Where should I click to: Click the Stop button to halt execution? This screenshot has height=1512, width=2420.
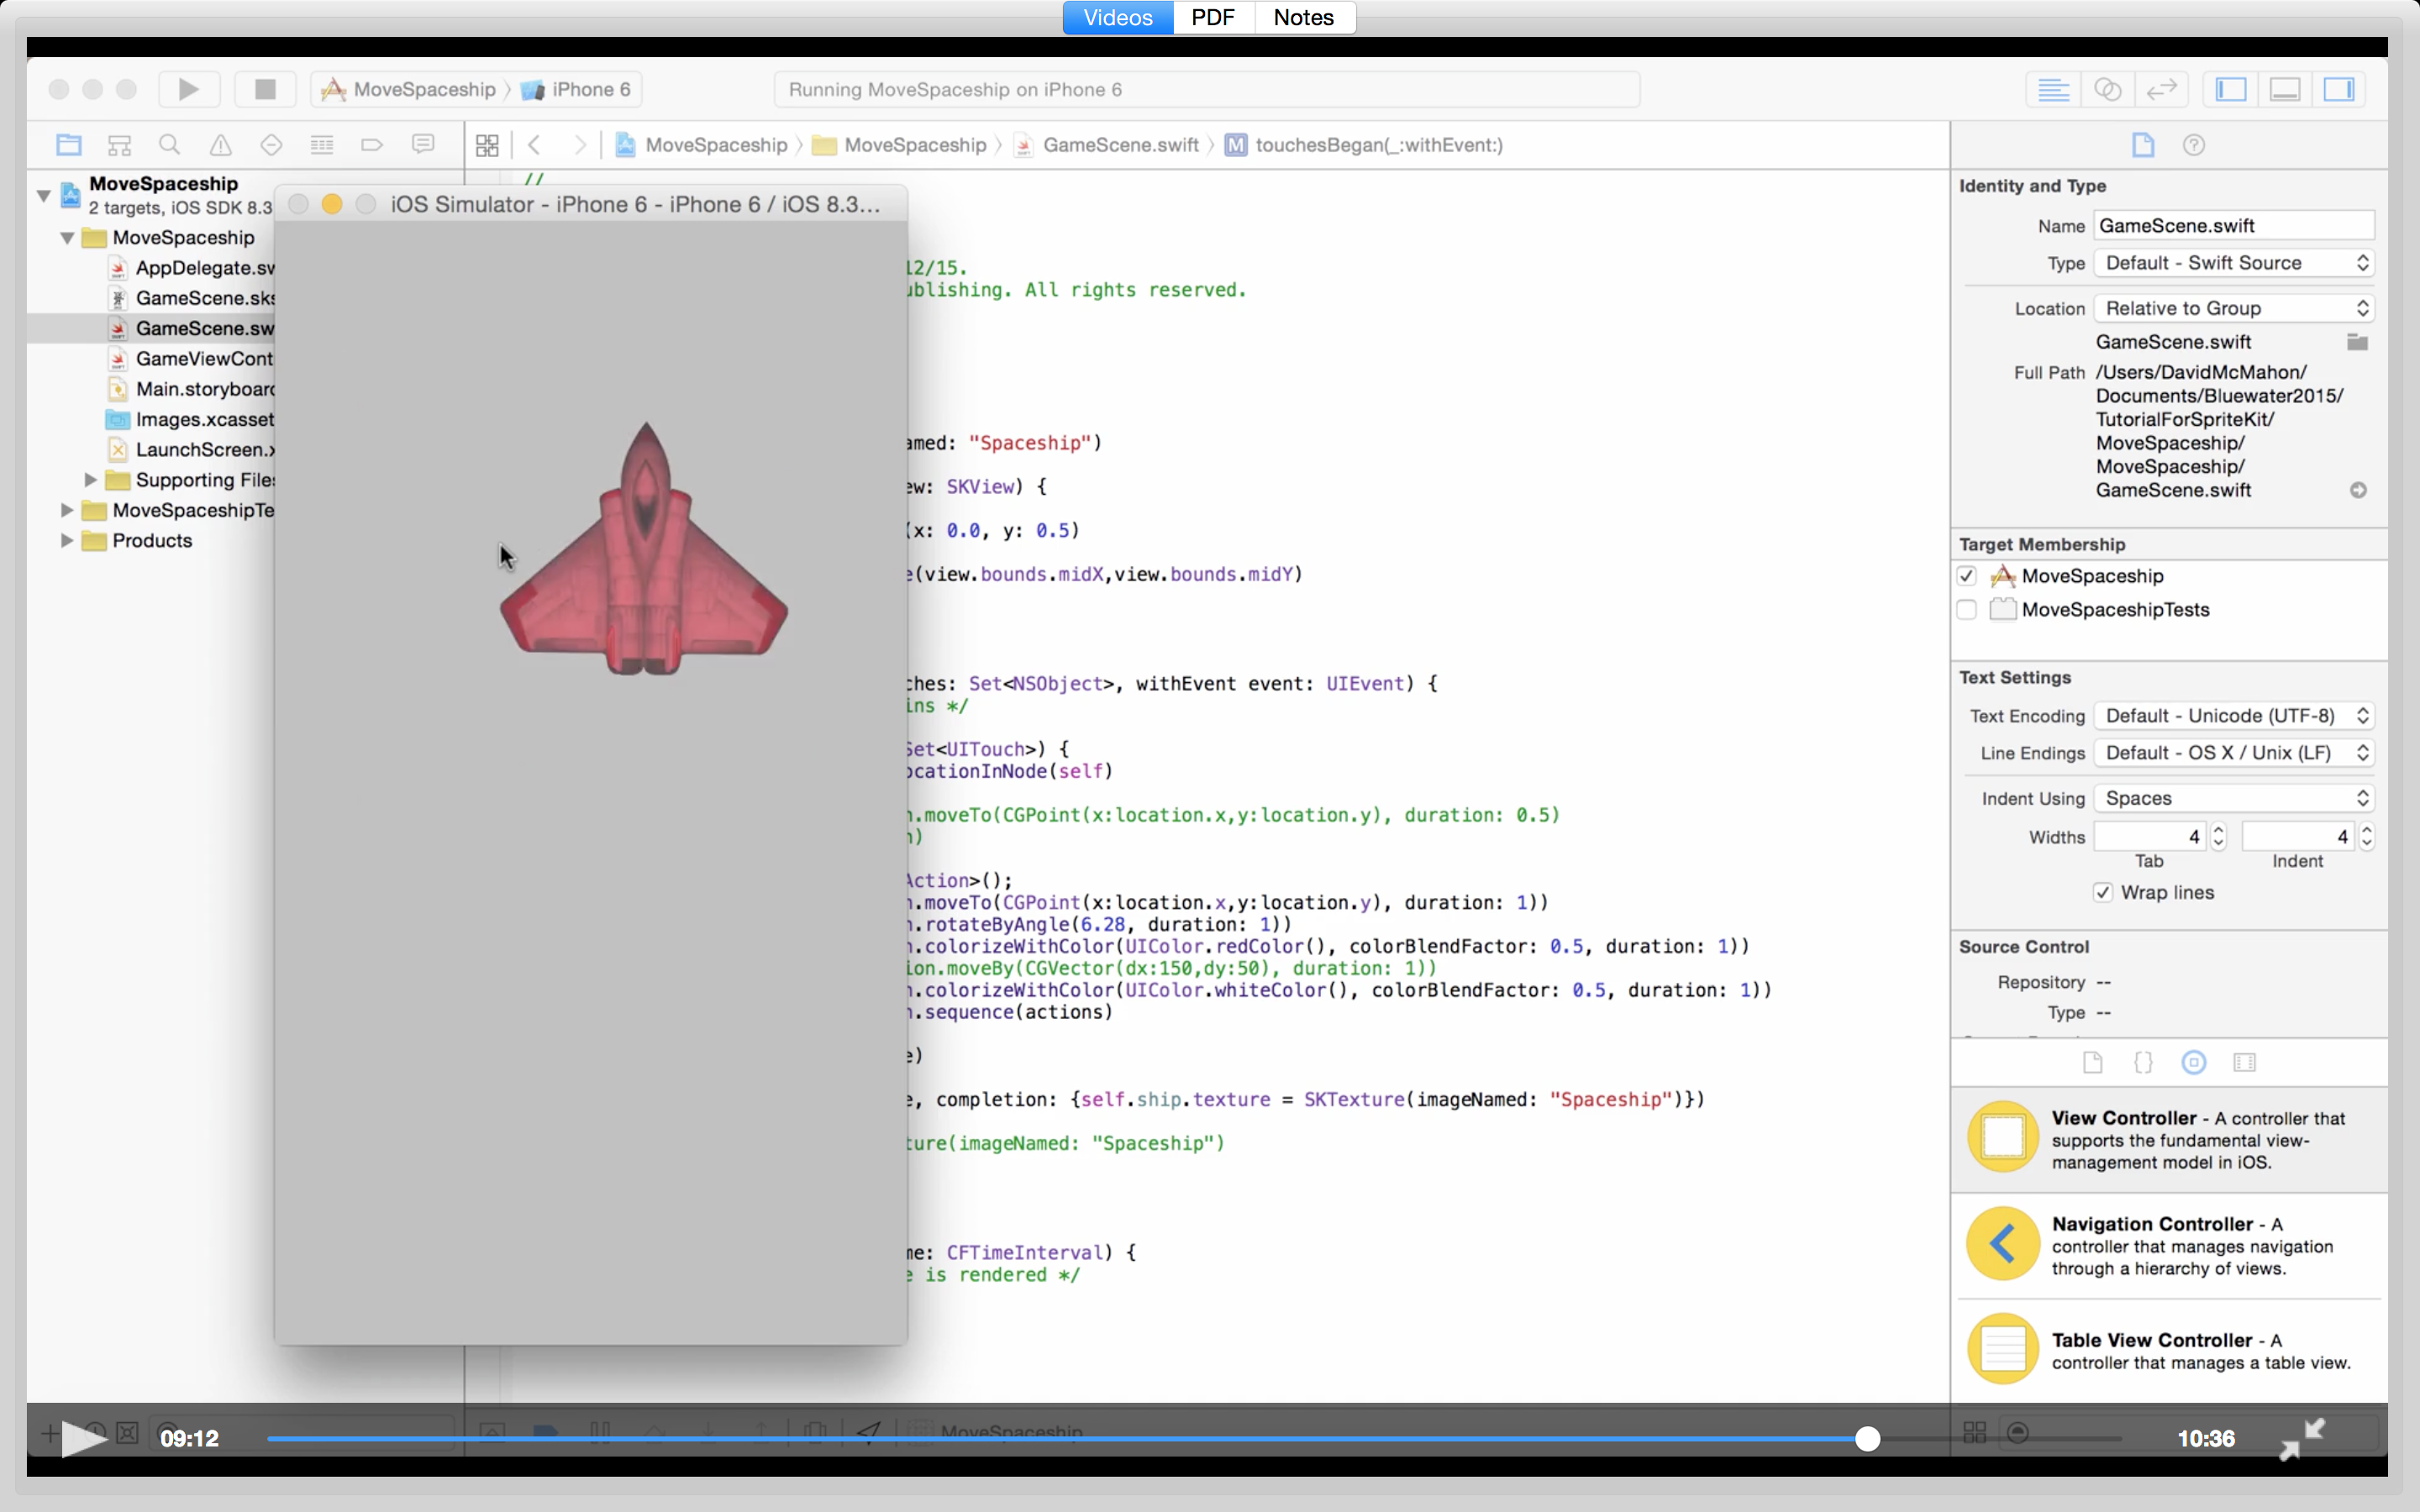pyautogui.click(x=263, y=89)
